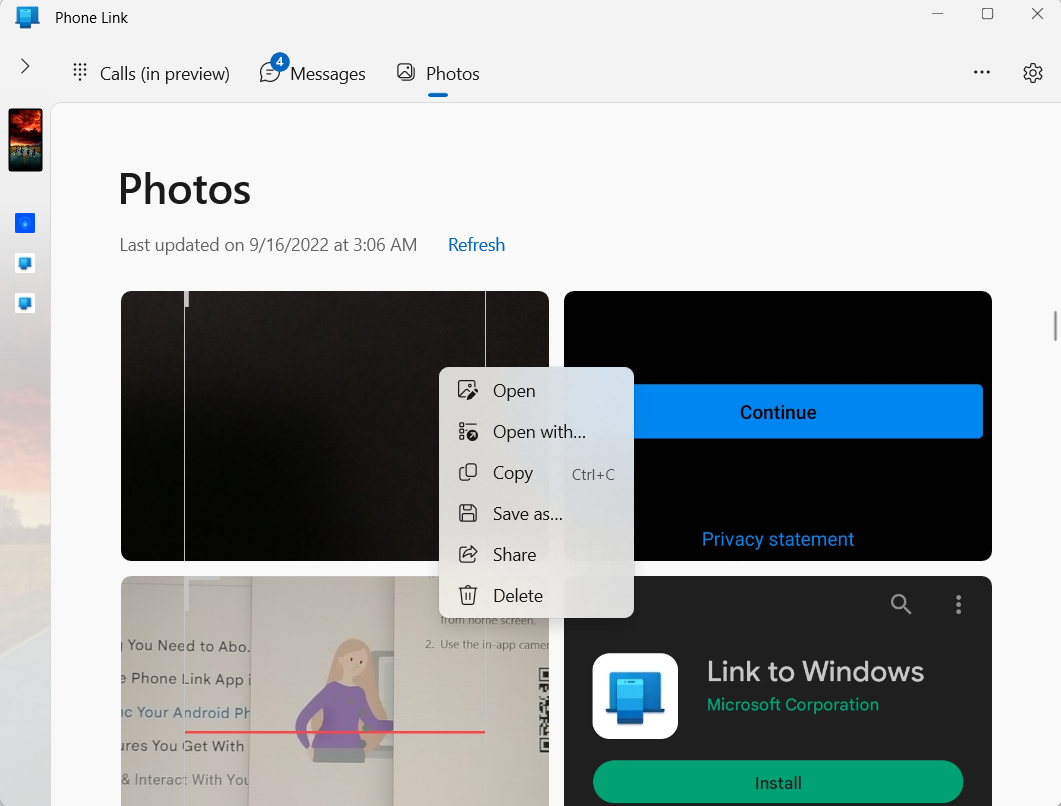Click the Refresh link

point(476,244)
